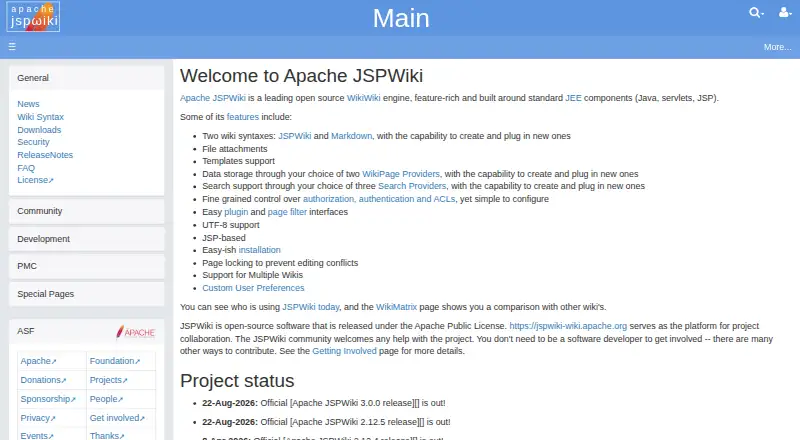The height and width of the screenshot is (440, 800).
Task: Expand the Special Pages section
Action: (87, 294)
